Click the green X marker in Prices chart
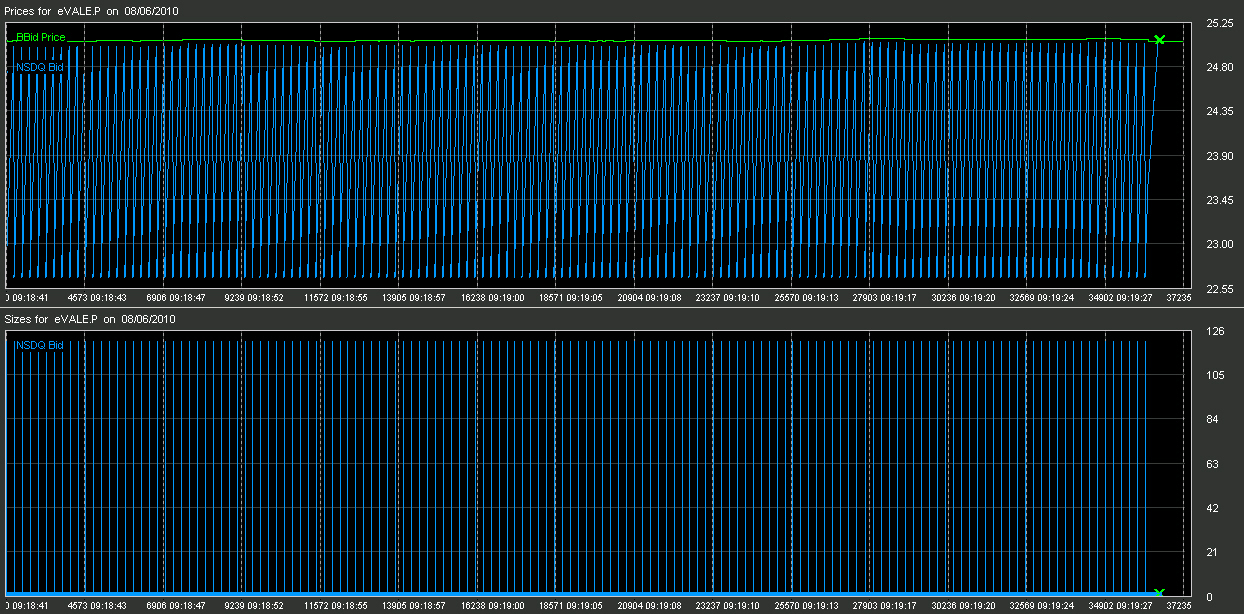The width and height of the screenshot is (1244, 614). tap(1159, 40)
